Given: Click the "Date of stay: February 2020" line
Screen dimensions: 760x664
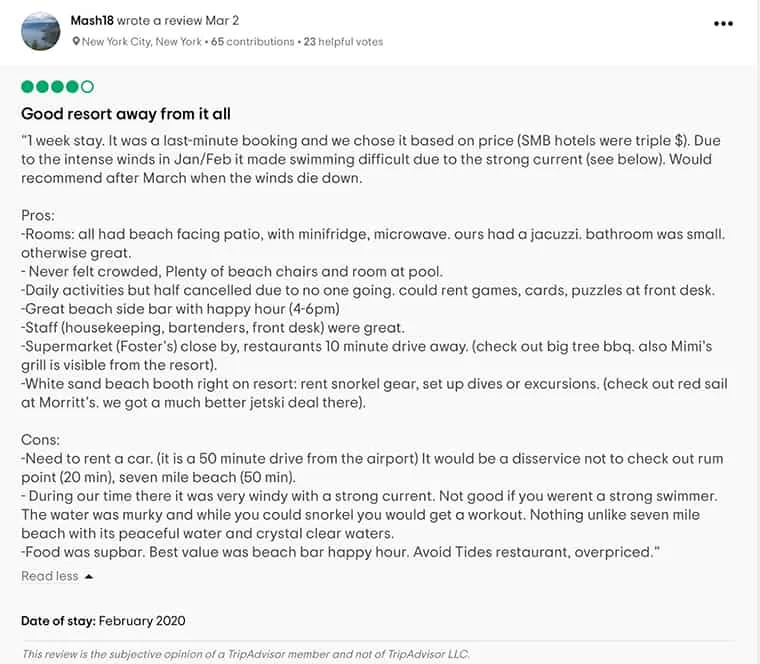Looking at the screenshot, I should [103, 621].
